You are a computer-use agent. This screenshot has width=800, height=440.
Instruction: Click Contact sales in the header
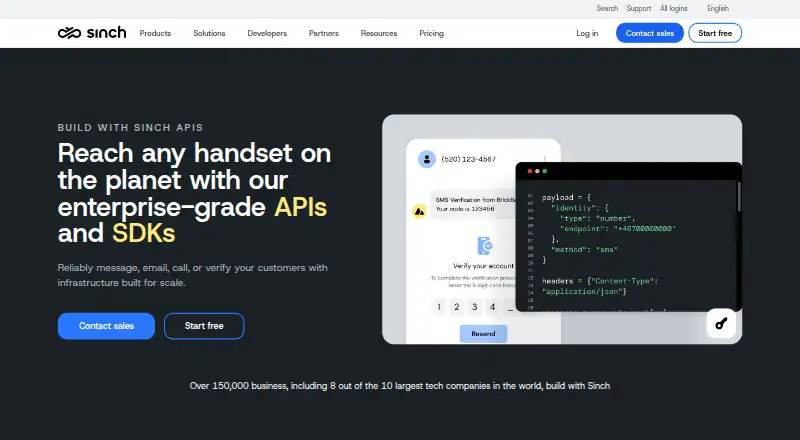[x=649, y=33]
